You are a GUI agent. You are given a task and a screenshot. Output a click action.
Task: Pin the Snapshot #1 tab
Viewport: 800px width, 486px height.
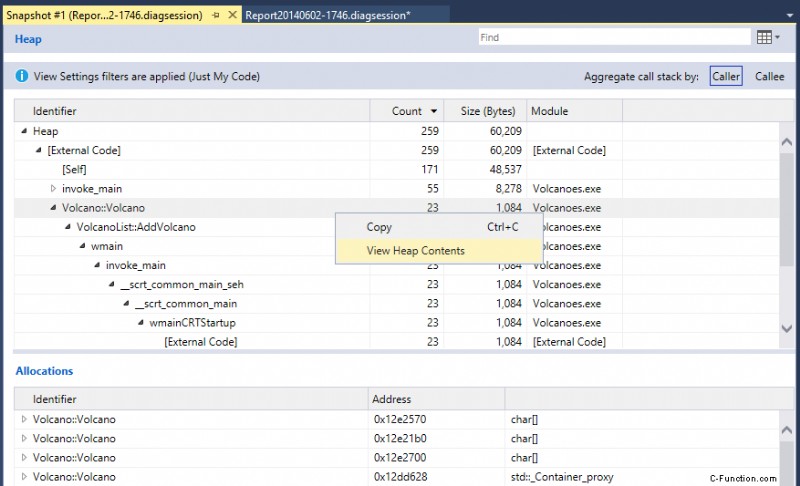pos(216,16)
